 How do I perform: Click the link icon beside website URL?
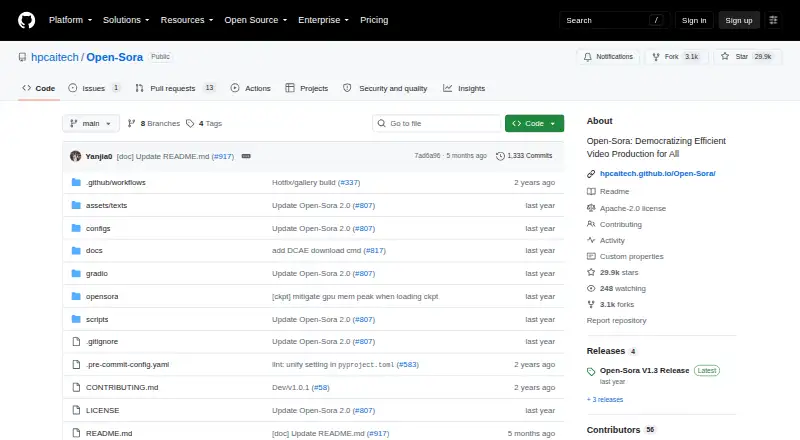pyautogui.click(x=591, y=174)
